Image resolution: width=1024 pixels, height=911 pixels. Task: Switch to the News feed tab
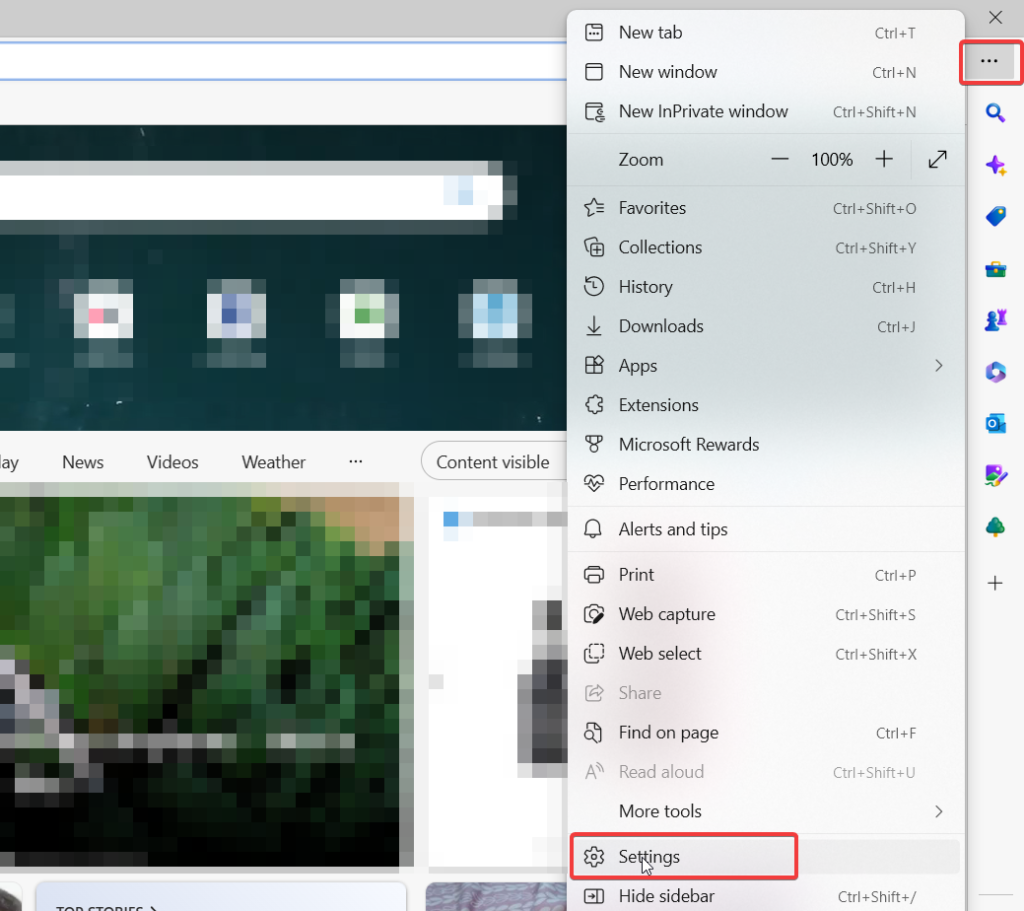click(83, 462)
